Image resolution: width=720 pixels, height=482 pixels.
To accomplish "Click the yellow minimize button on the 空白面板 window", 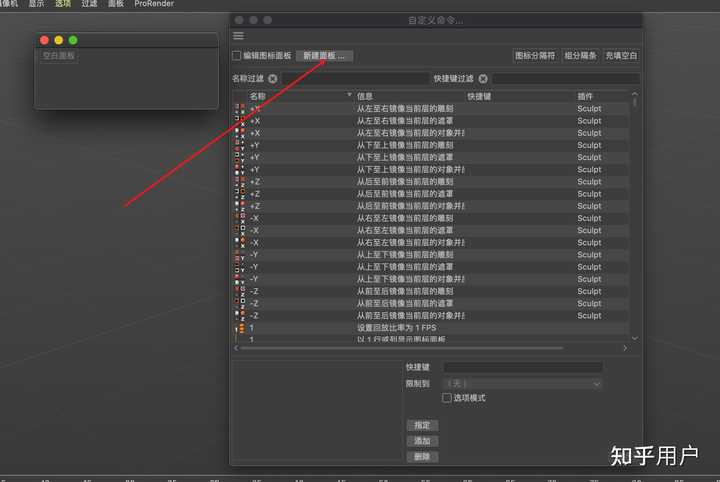I will coord(59,40).
